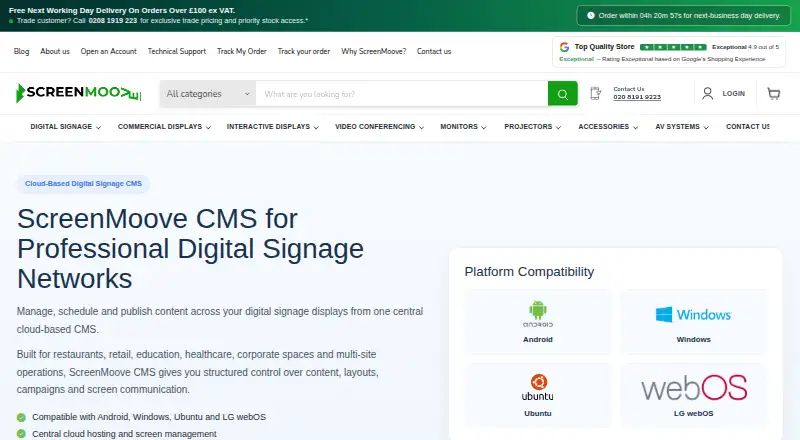Viewport: 800px width, 440px height.
Task: Click Free Next Working Day Delivery text
Action: [122, 10]
